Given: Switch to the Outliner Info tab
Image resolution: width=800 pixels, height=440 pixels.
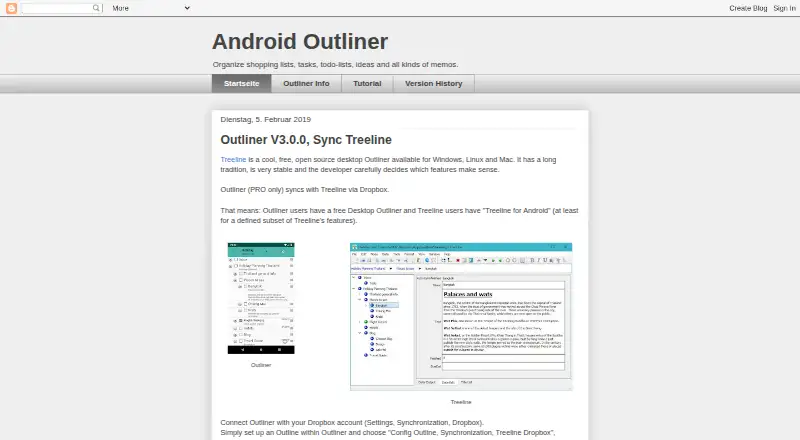Looking at the screenshot, I should point(306,84).
